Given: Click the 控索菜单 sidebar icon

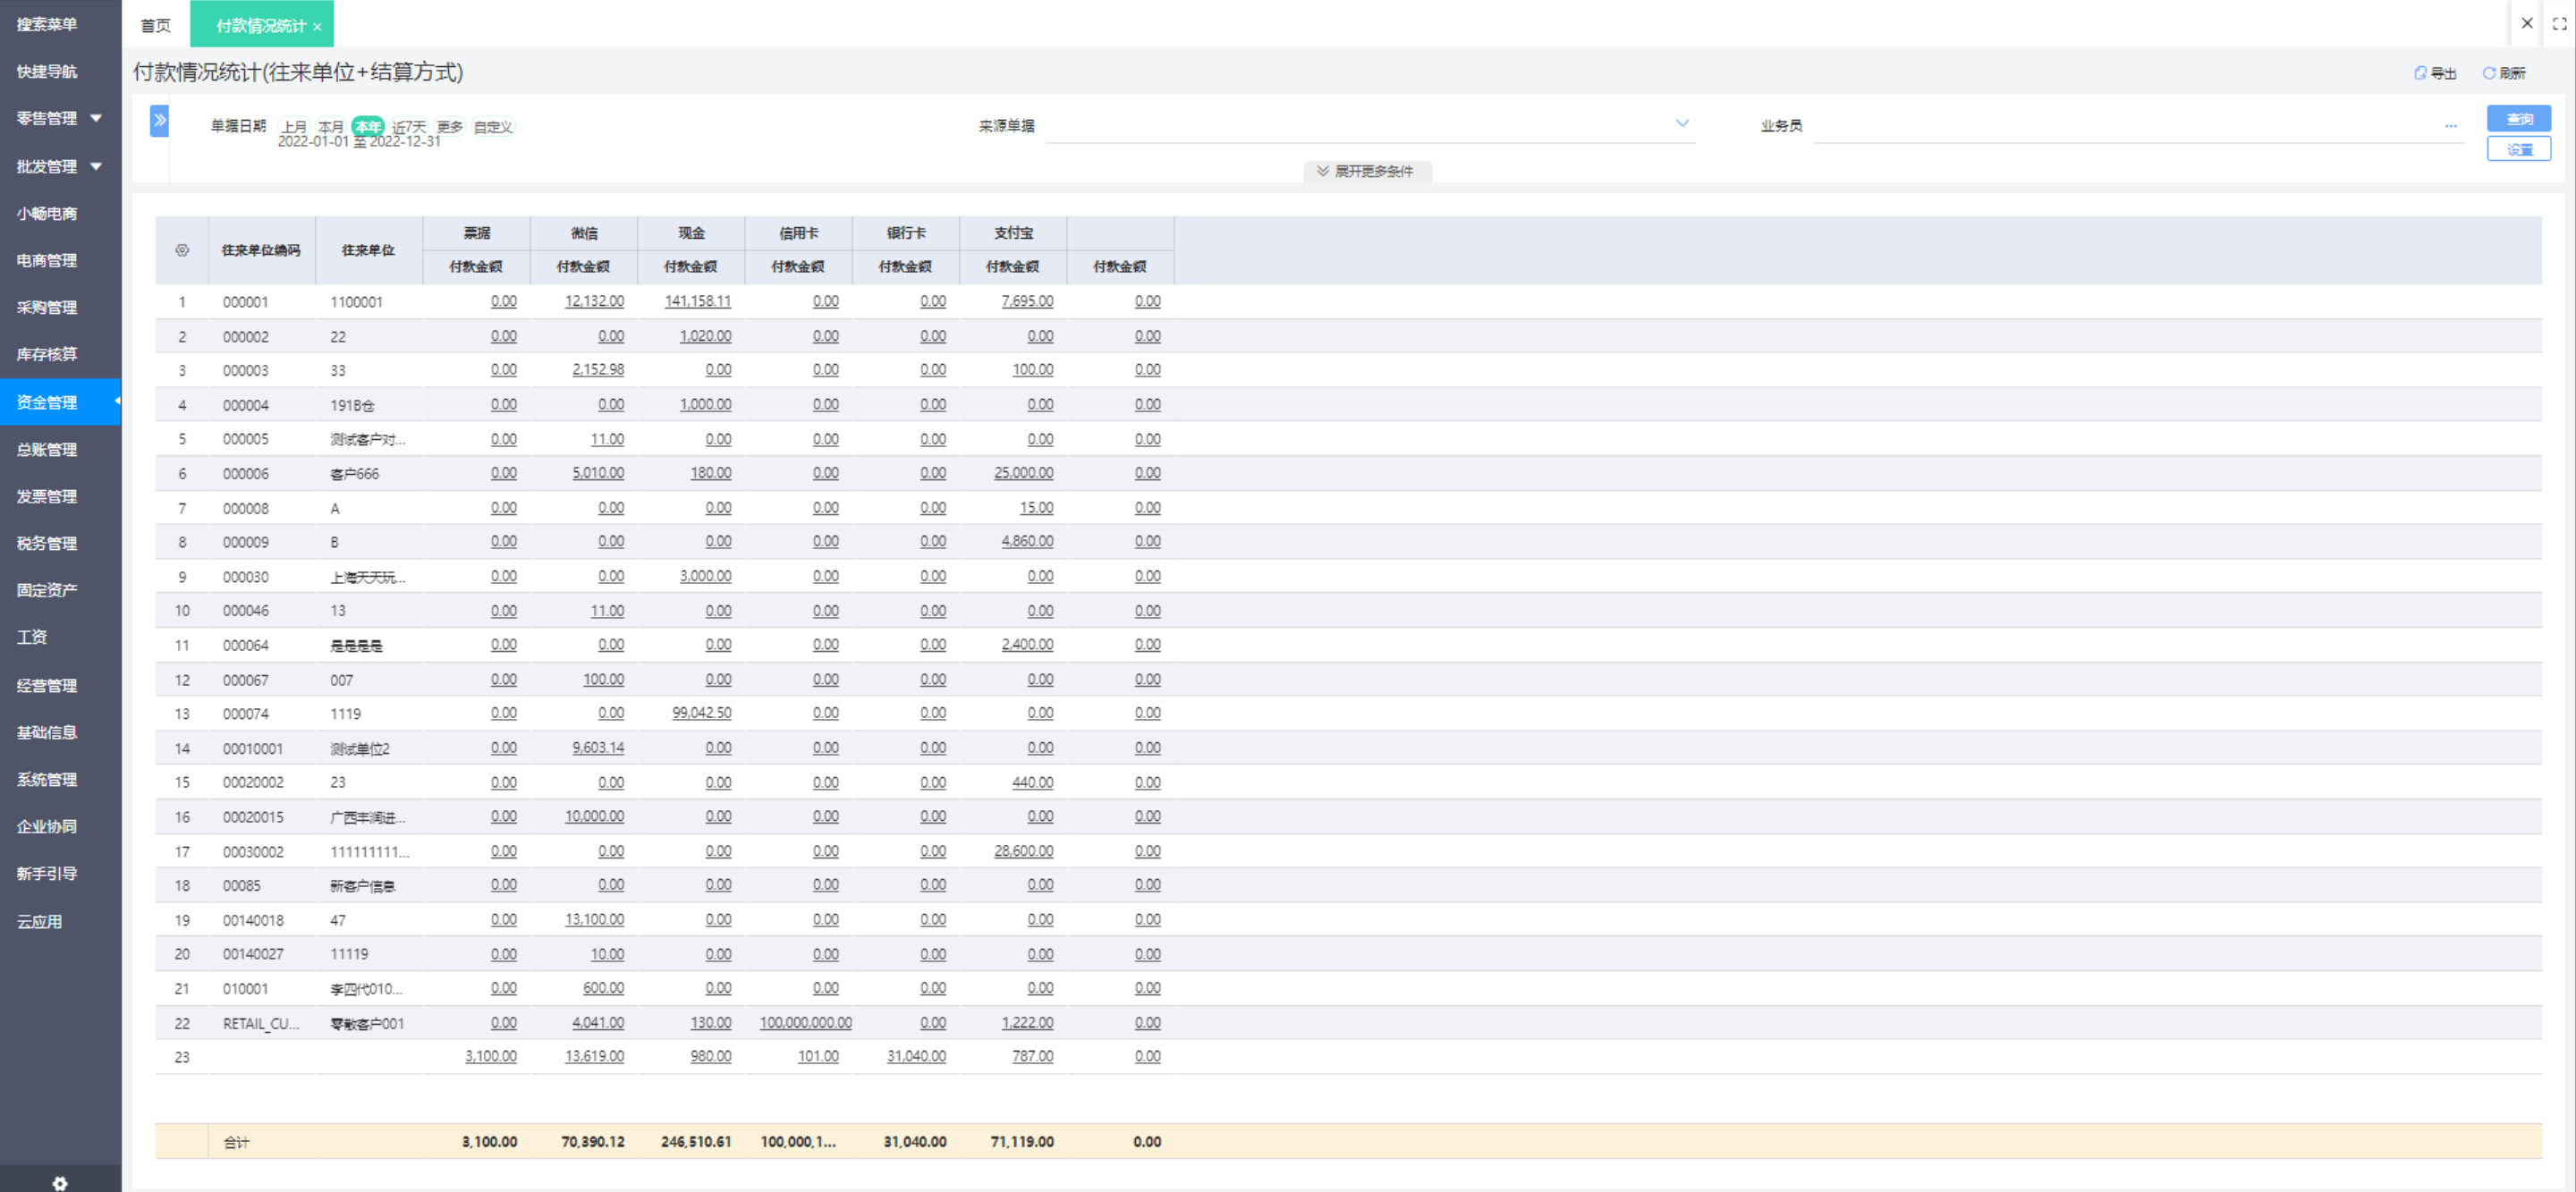Looking at the screenshot, I should point(45,23).
